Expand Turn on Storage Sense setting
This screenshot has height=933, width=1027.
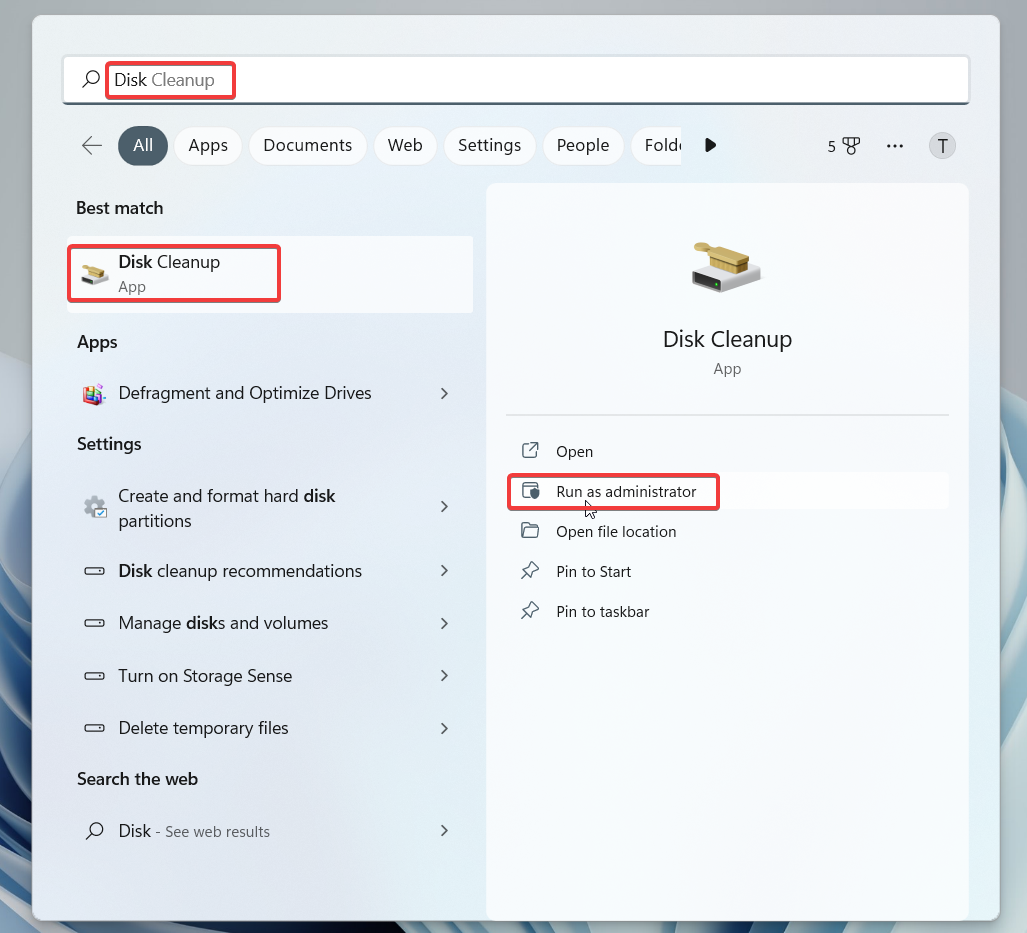click(x=444, y=676)
